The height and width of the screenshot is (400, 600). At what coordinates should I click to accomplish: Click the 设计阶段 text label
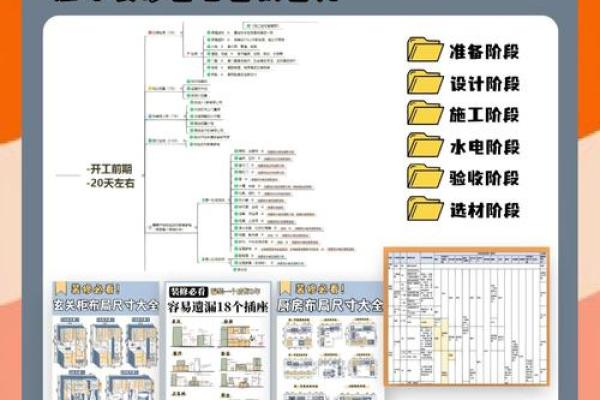tap(485, 82)
